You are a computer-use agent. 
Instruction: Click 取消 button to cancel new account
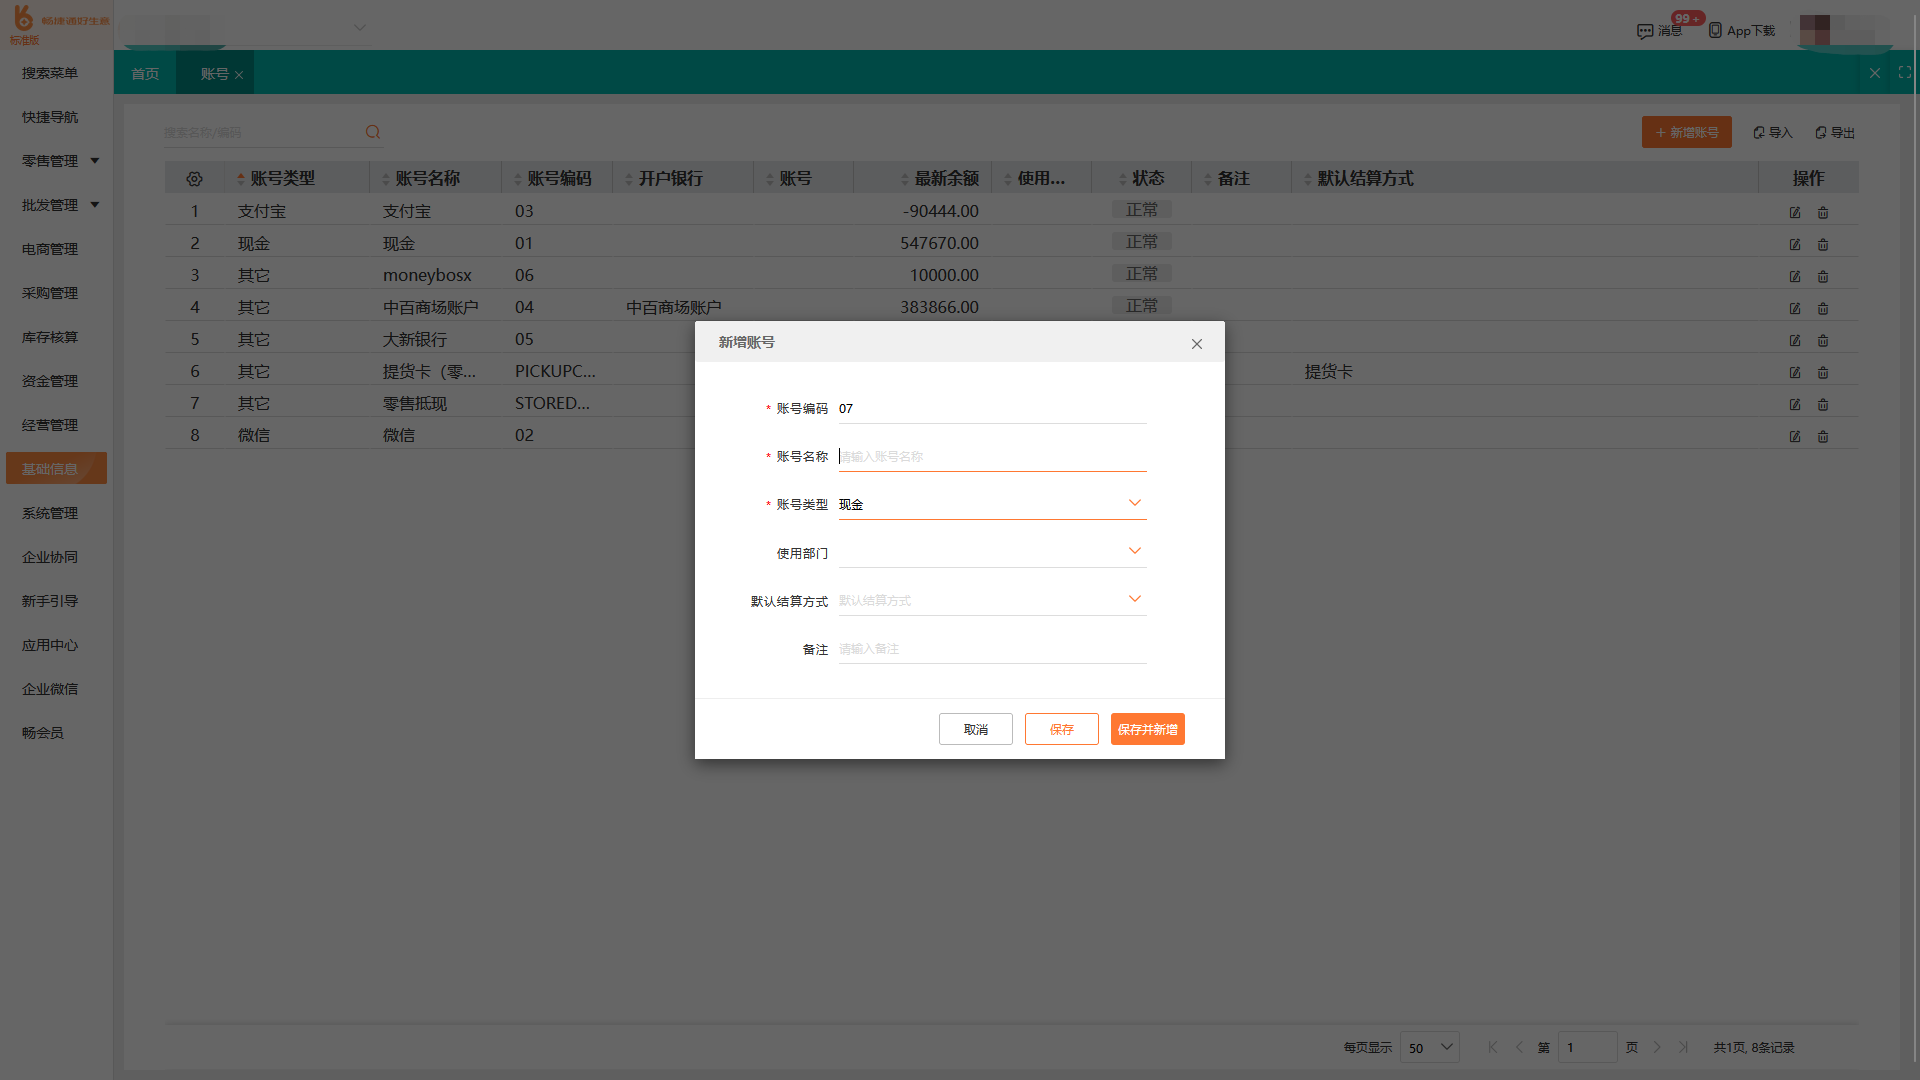click(x=976, y=729)
